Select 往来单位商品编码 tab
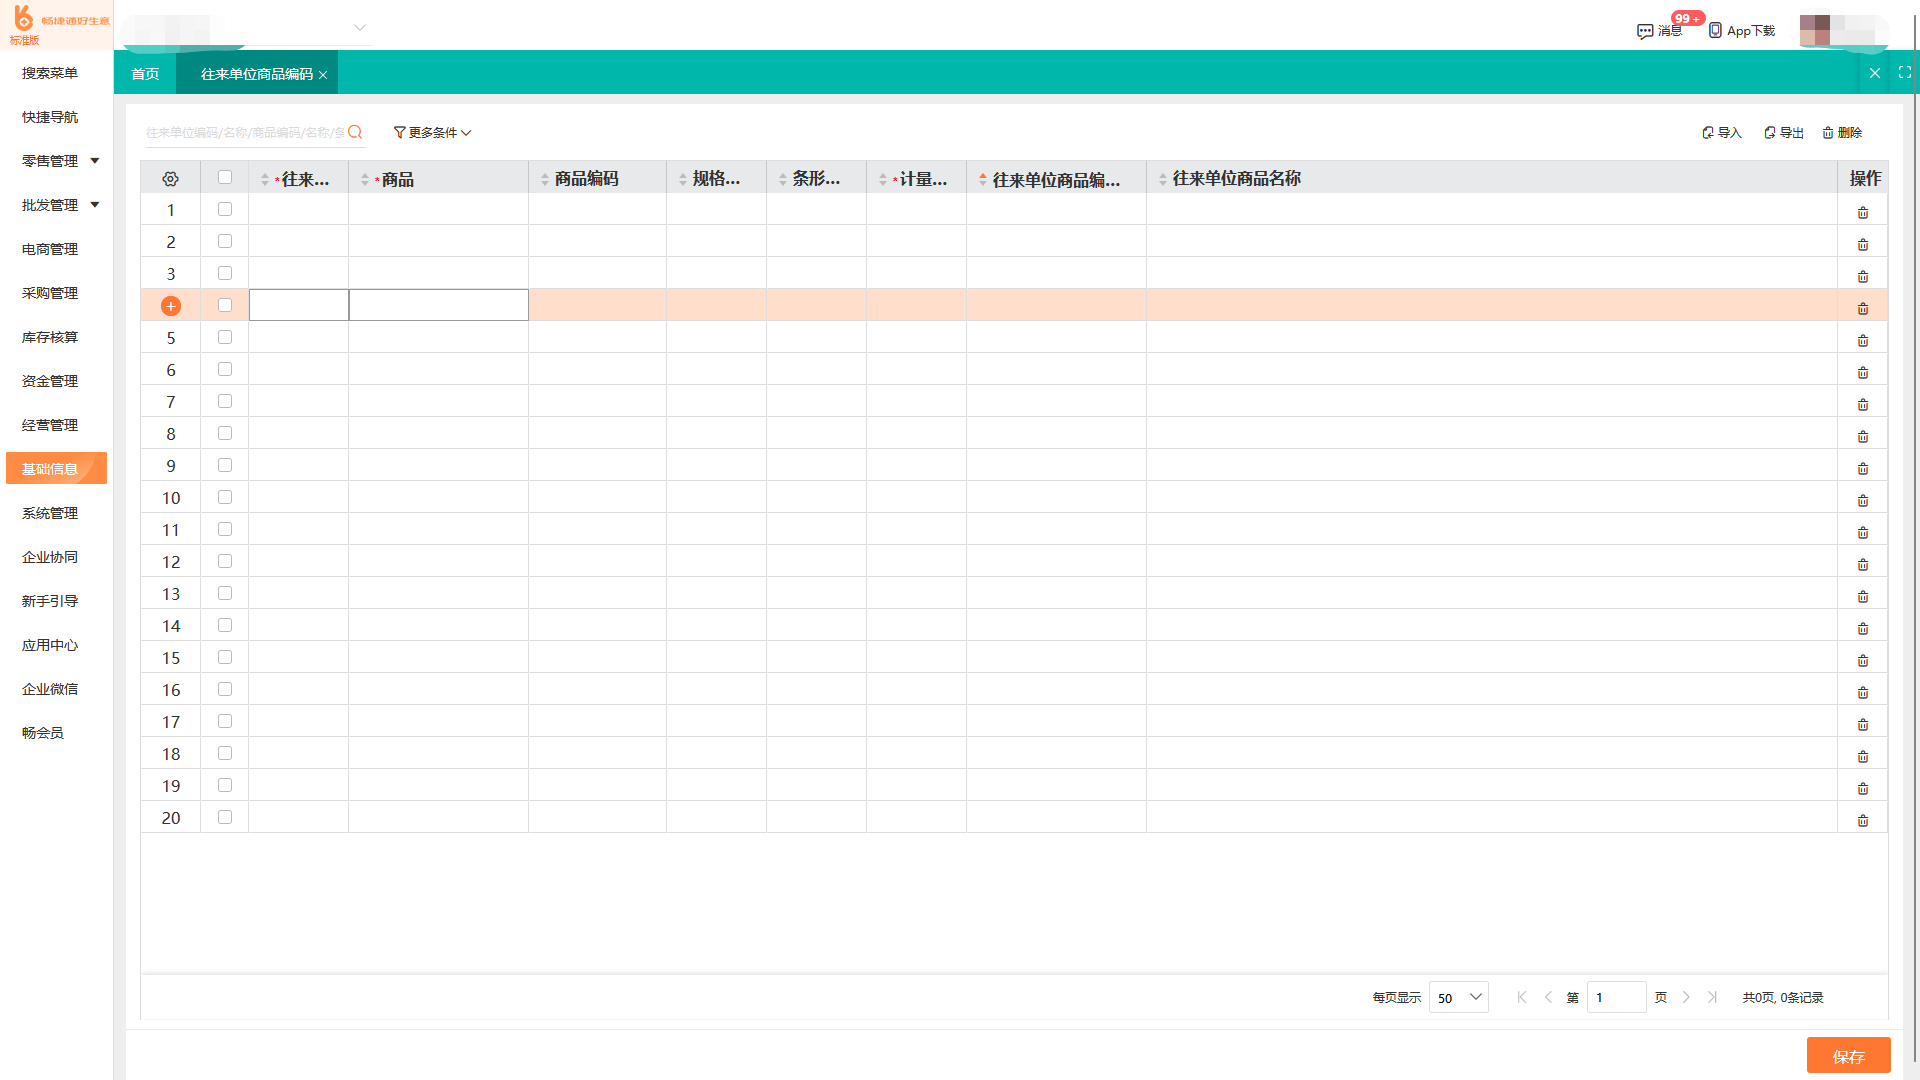1920x1080 pixels. [x=255, y=73]
